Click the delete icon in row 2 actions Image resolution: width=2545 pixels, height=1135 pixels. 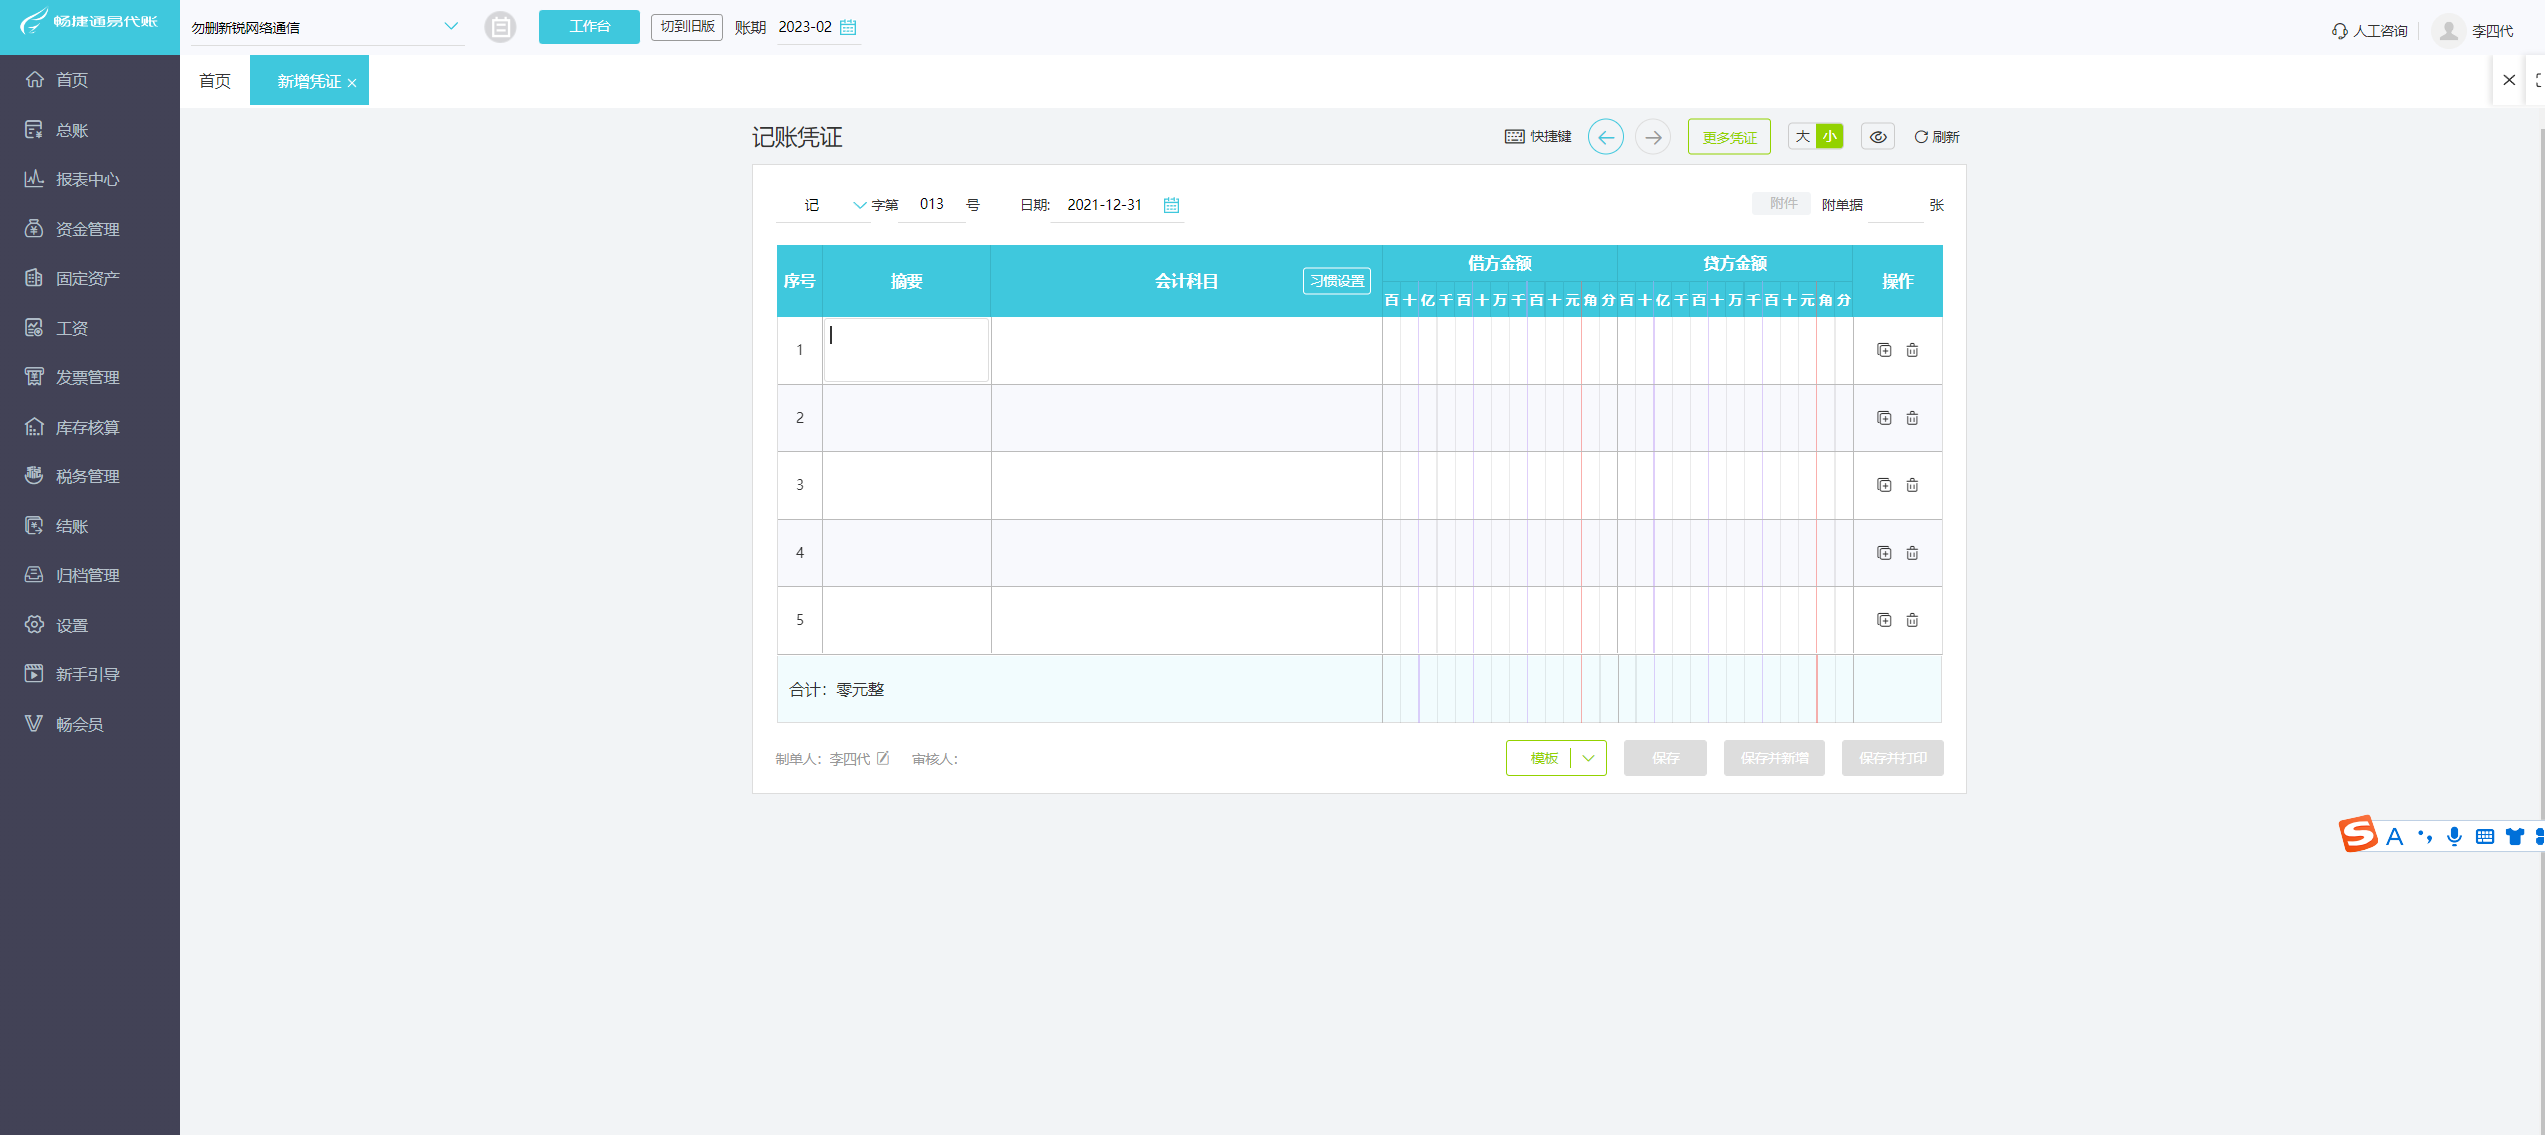[1912, 417]
